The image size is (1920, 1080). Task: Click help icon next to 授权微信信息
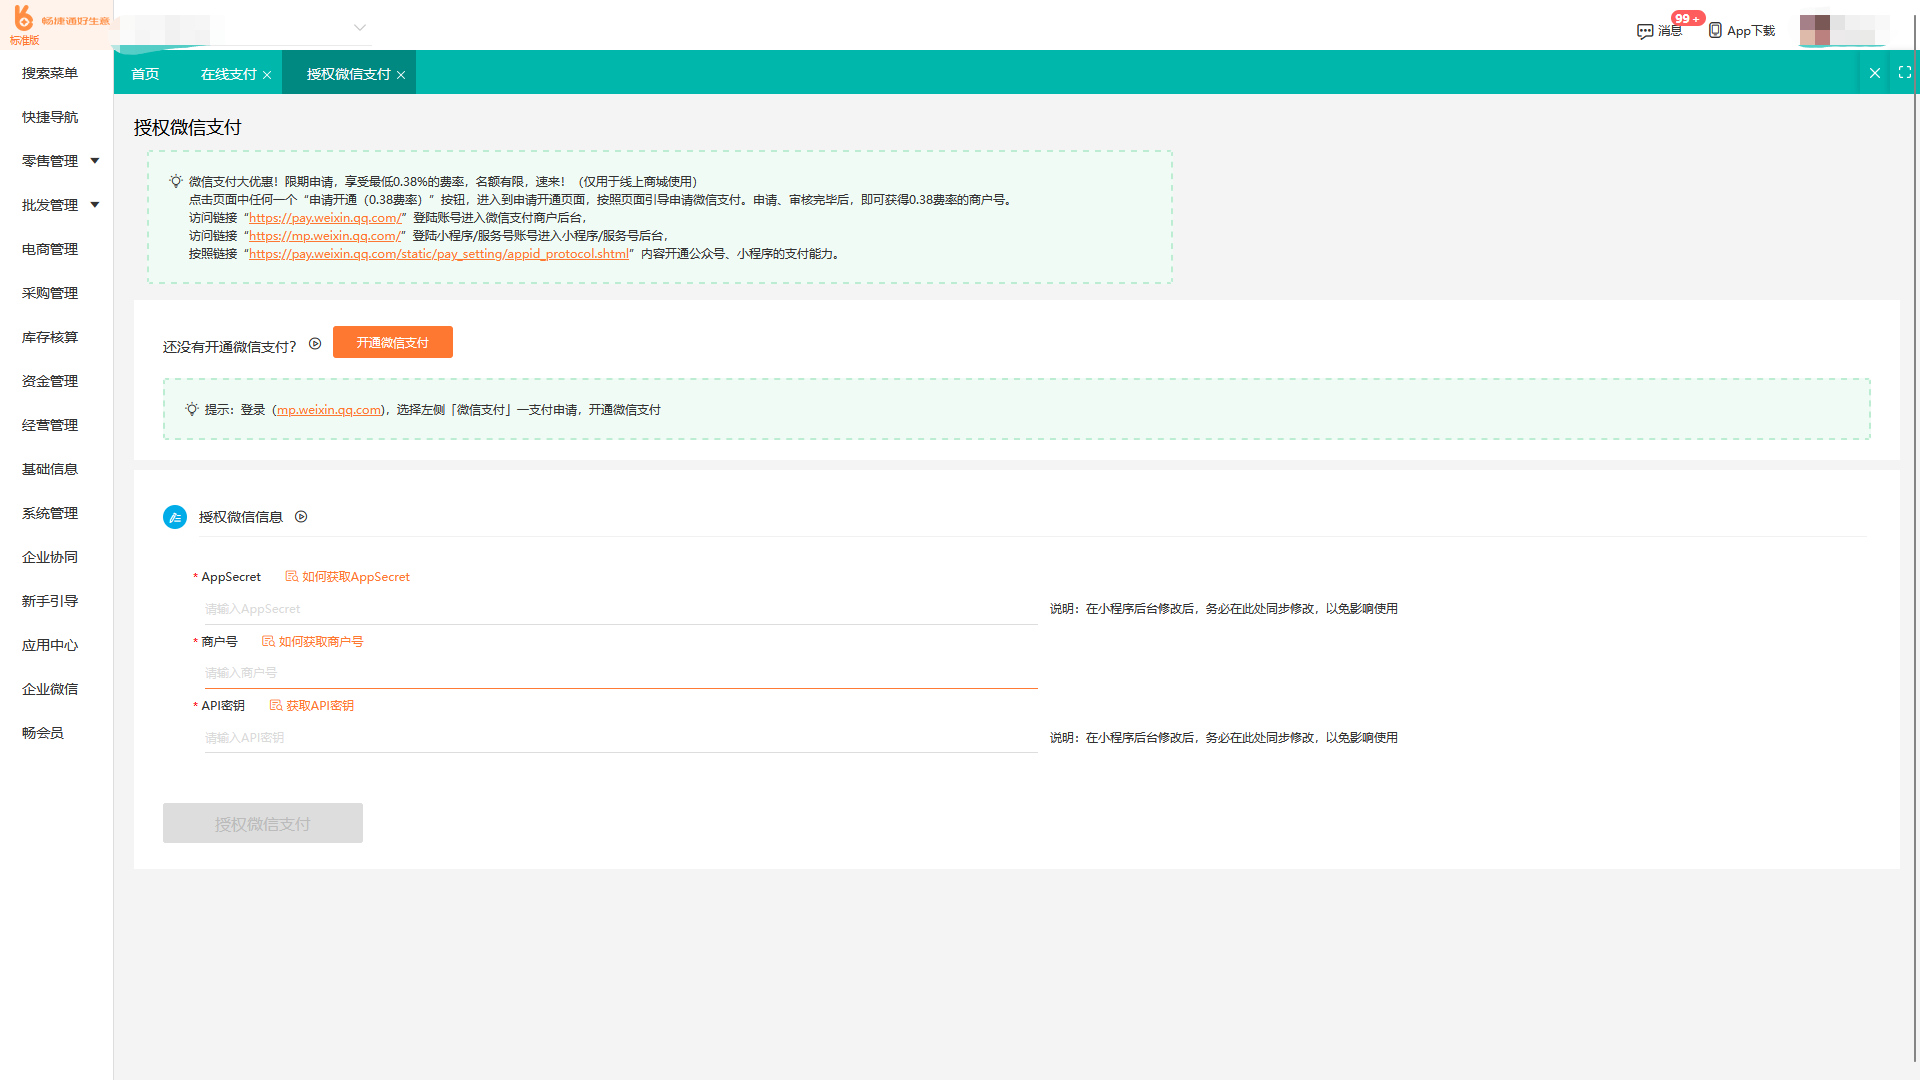click(301, 517)
